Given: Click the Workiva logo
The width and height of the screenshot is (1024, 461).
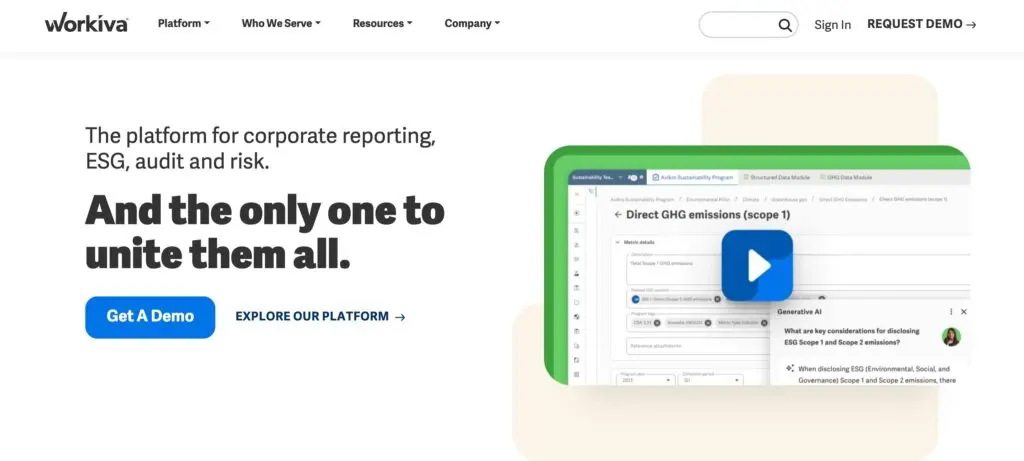Looking at the screenshot, I should click(x=86, y=24).
